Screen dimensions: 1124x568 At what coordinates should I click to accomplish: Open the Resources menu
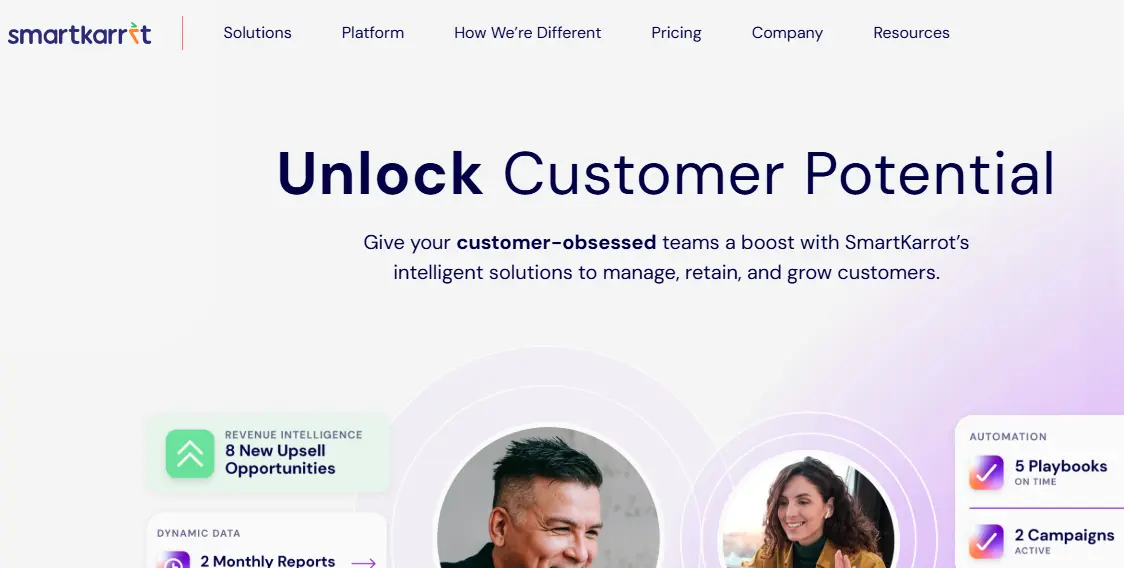pos(911,33)
